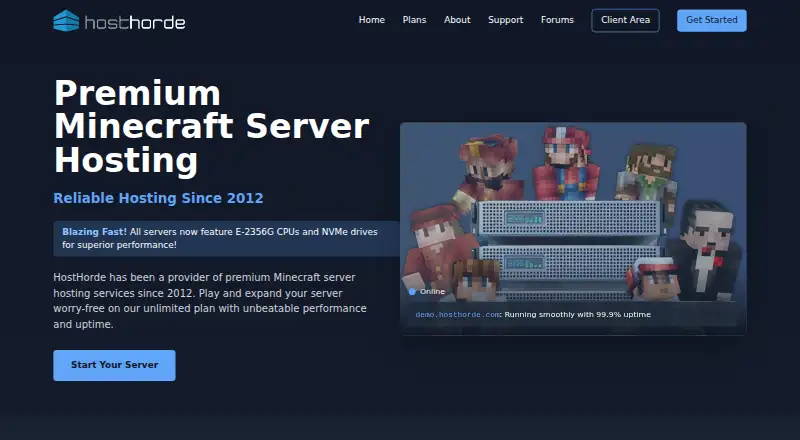Click the blue Online status dot
This screenshot has height=440, width=800.
pos(412,291)
